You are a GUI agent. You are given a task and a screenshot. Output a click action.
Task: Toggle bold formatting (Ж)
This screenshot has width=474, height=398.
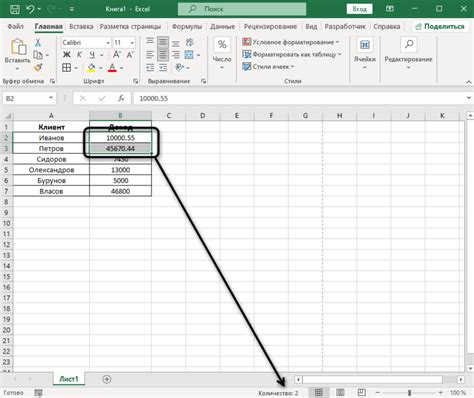[66, 55]
